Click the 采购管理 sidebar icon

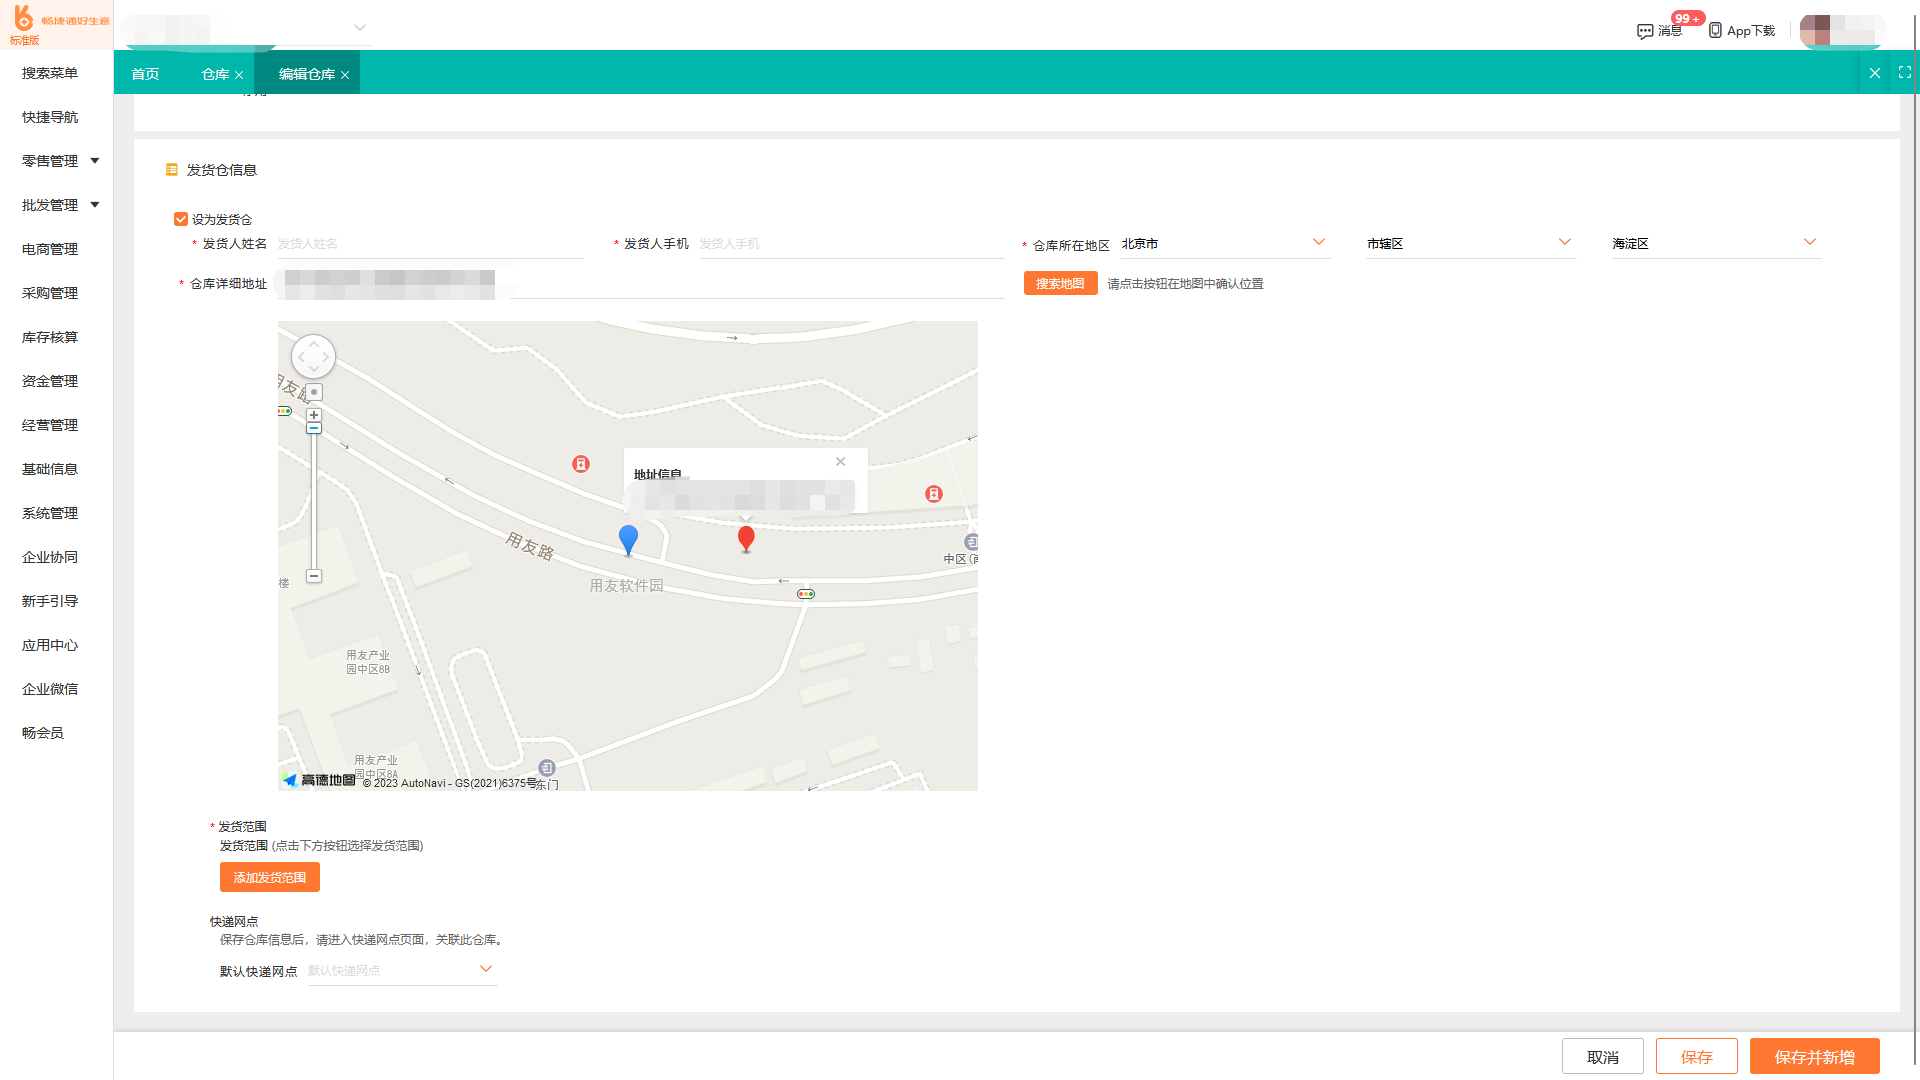(x=53, y=293)
